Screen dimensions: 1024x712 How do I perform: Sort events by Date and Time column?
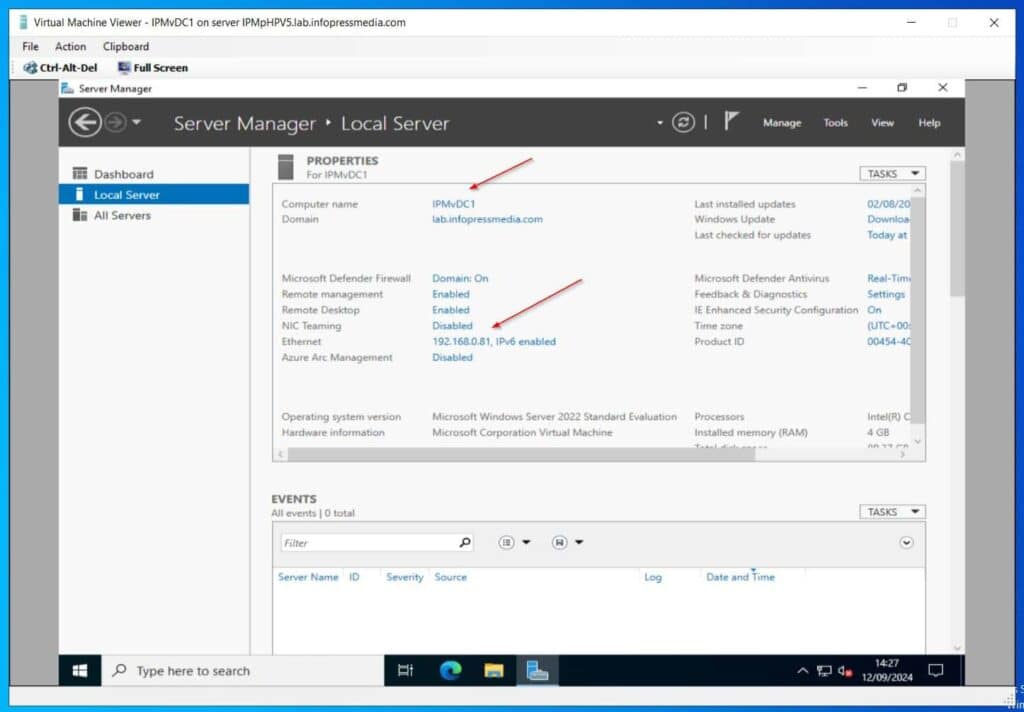[x=741, y=577]
